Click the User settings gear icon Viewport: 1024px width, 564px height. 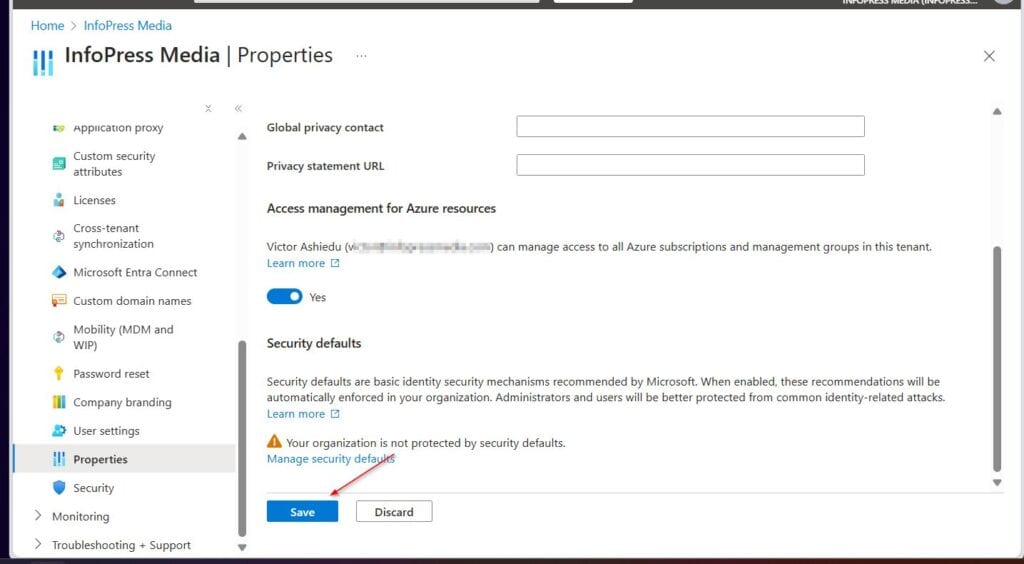59,431
